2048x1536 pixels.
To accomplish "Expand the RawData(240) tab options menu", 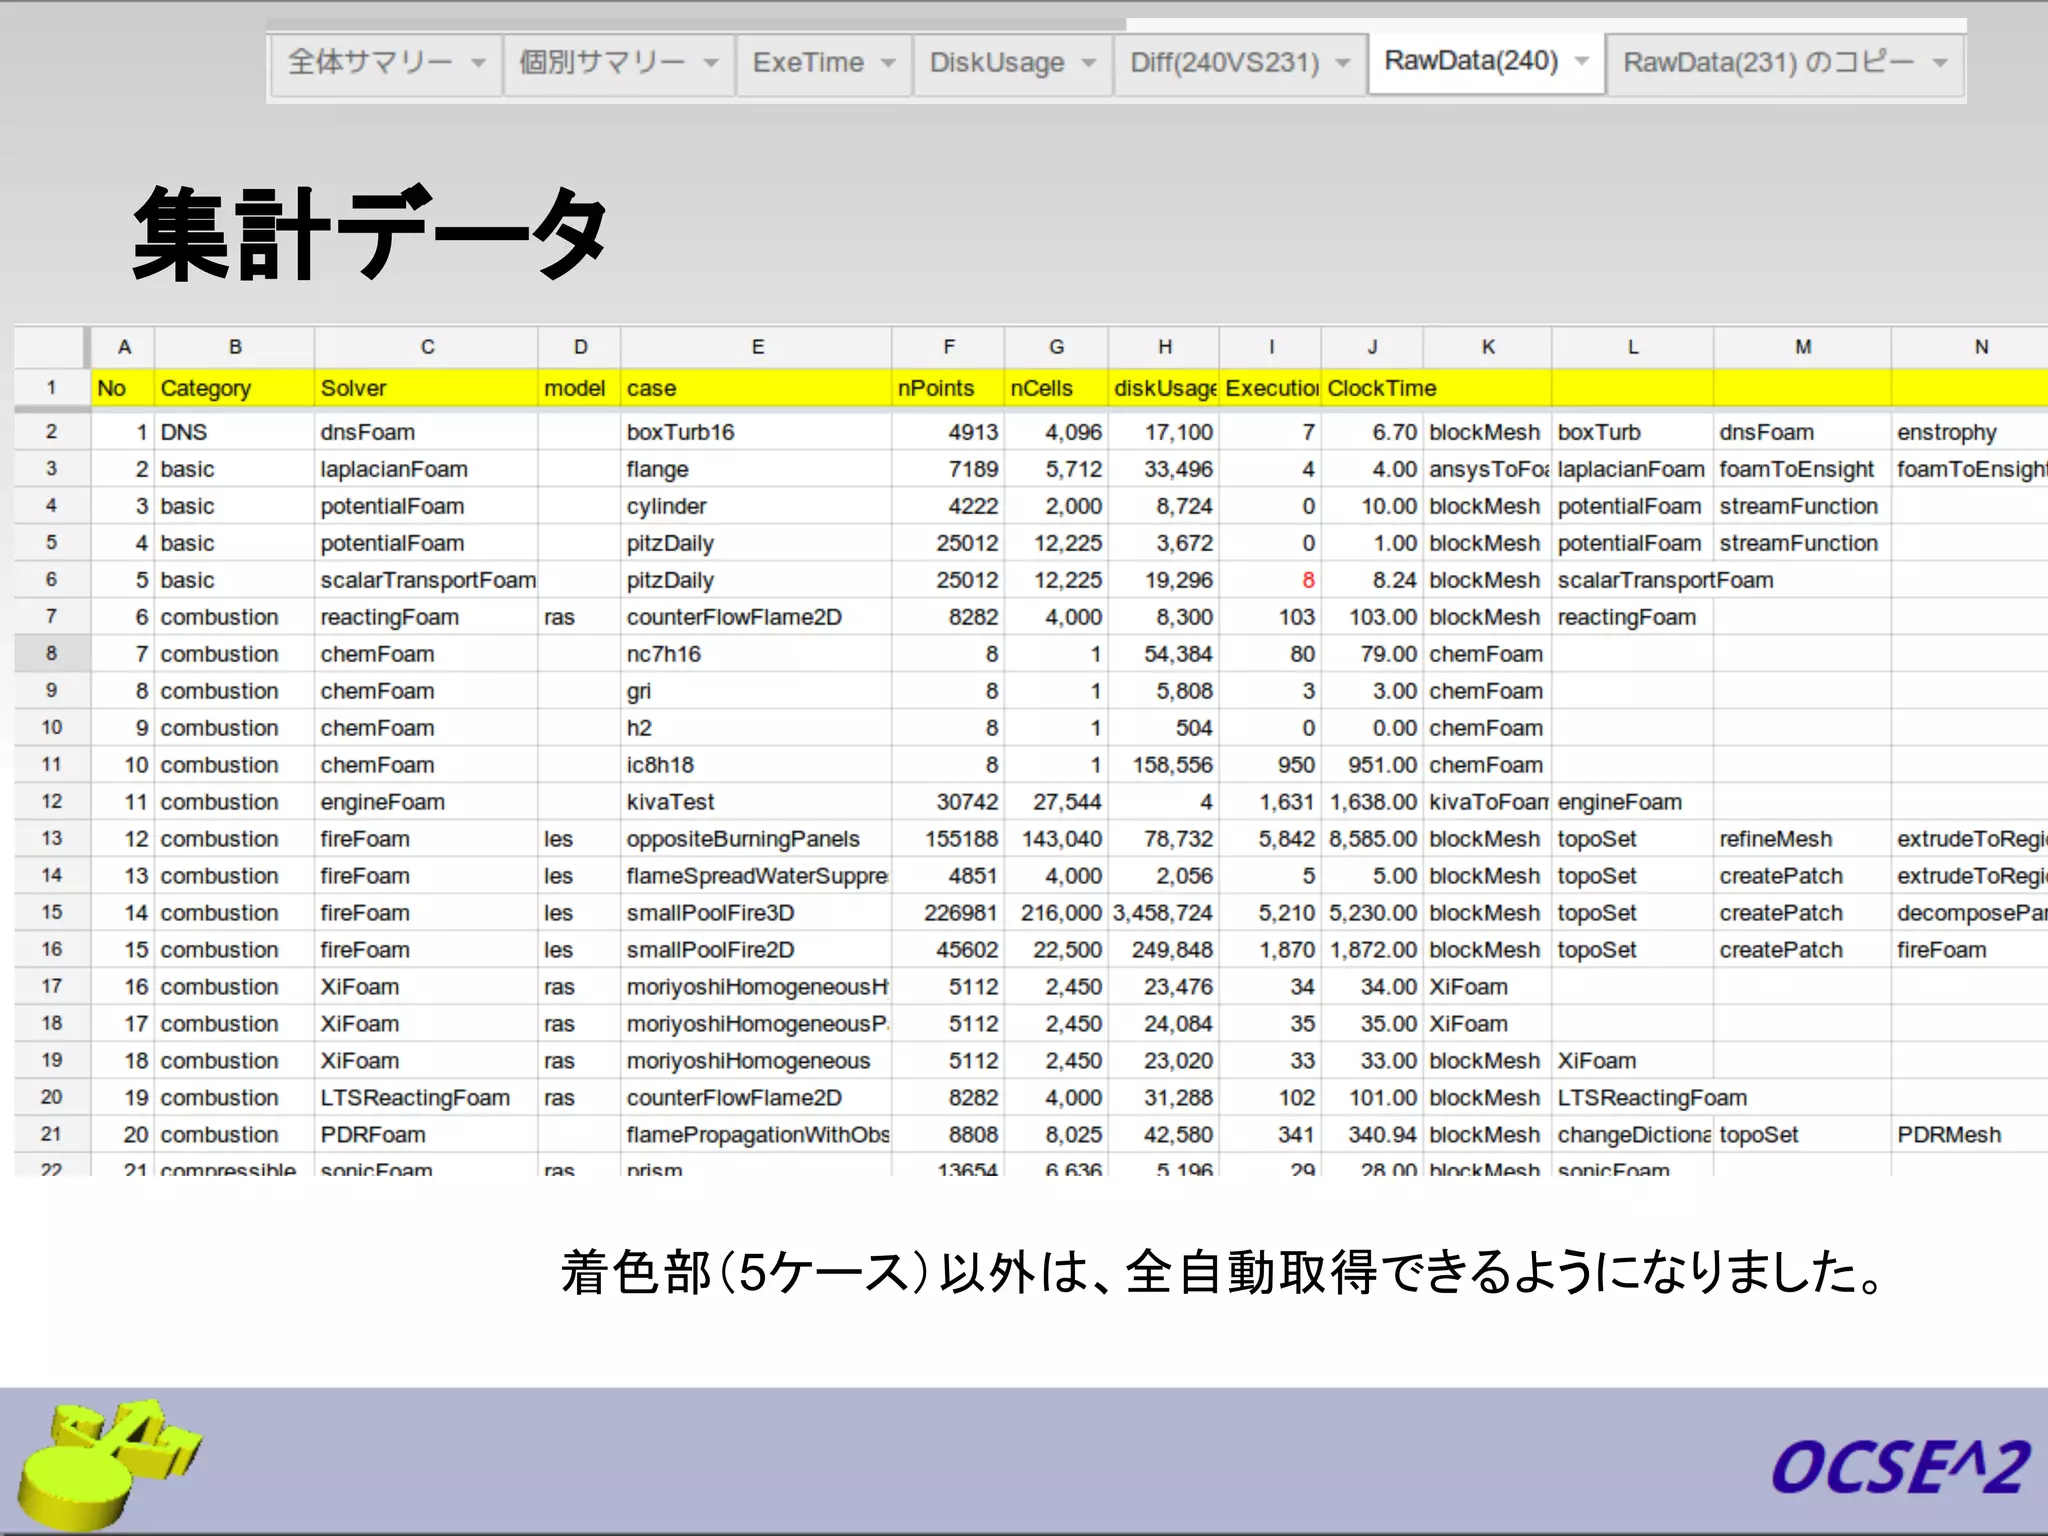I will click(1584, 60).
